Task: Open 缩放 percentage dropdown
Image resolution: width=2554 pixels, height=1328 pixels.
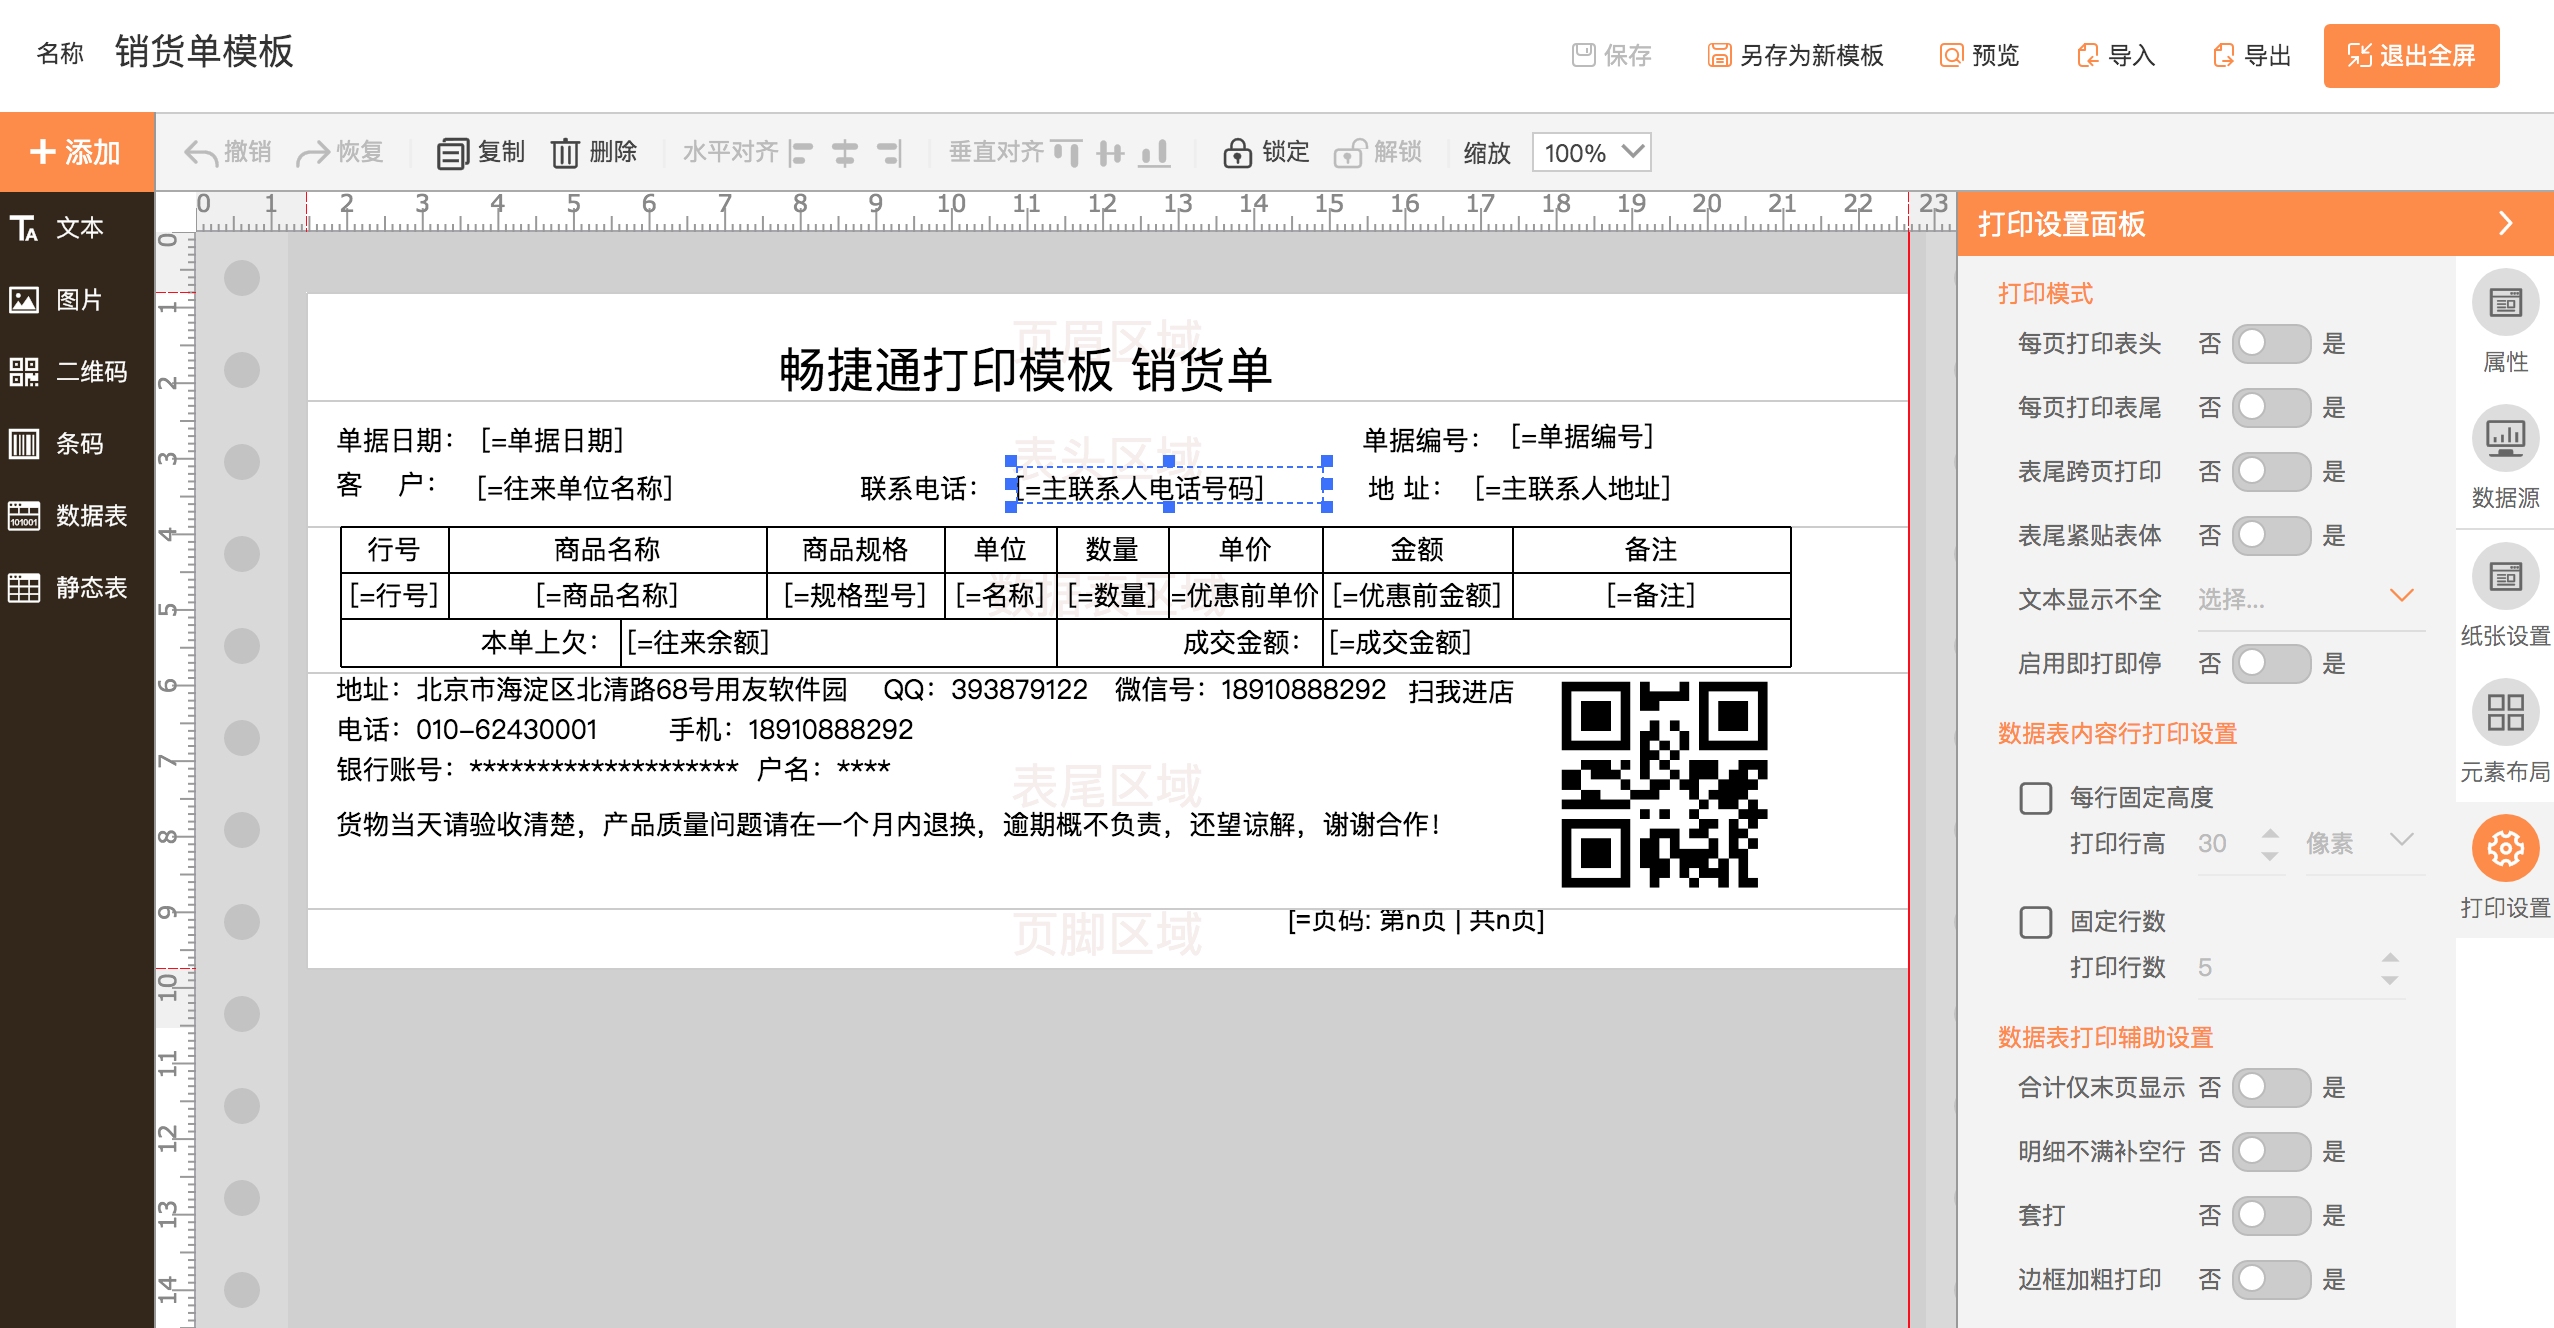Action: click(x=1589, y=152)
